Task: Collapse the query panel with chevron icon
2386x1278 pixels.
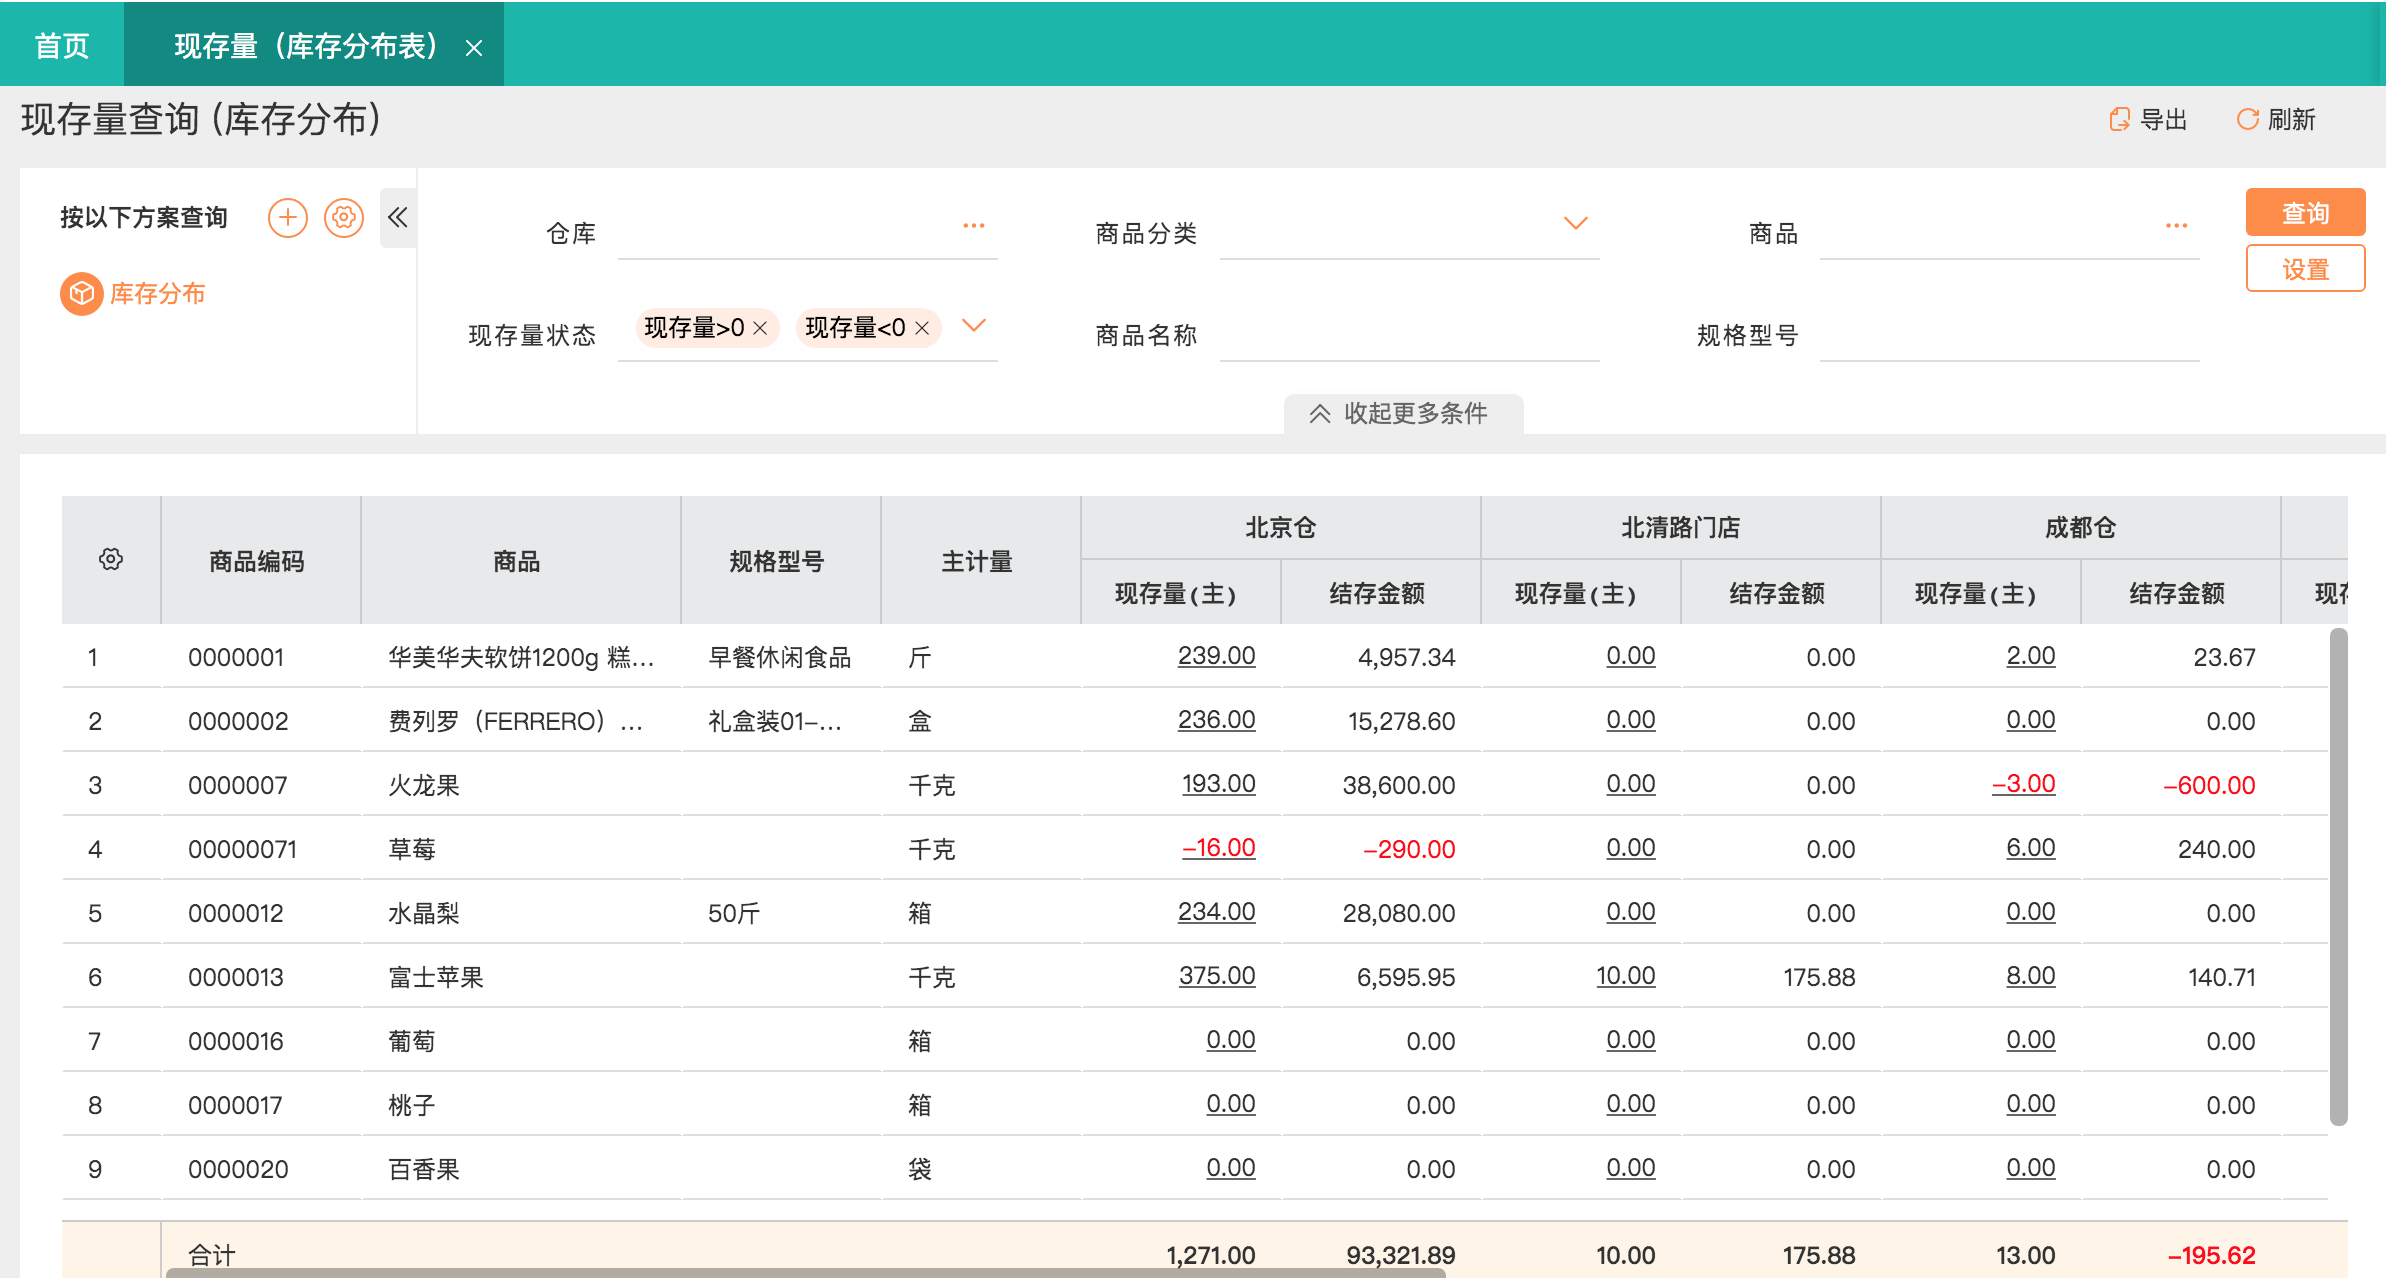Action: click(x=398, y=218)
